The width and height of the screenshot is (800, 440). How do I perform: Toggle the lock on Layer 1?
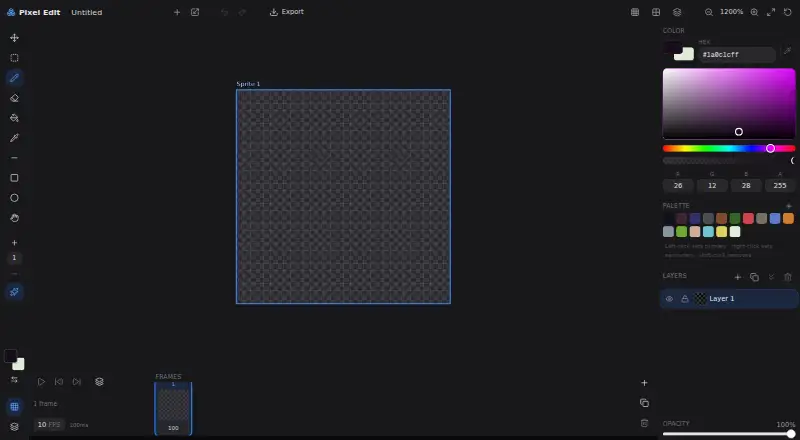pos(685,299)
